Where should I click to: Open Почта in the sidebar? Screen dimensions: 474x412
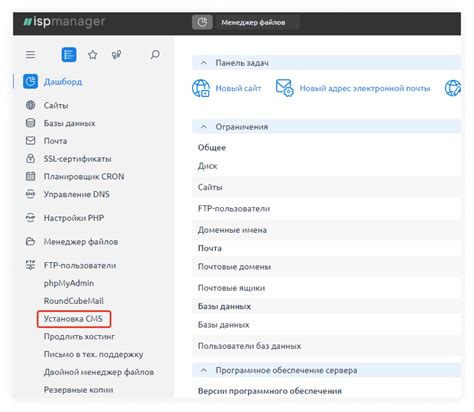(55, 141)
